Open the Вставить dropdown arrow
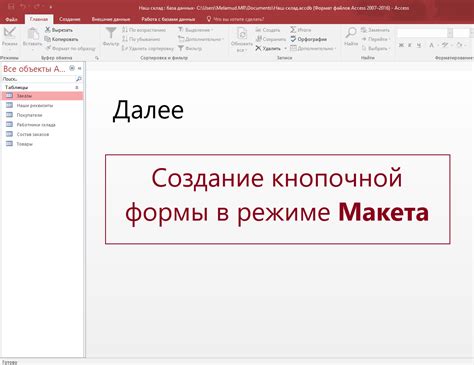474x365 pixels. pyautogui.click(x=32, y=50)
